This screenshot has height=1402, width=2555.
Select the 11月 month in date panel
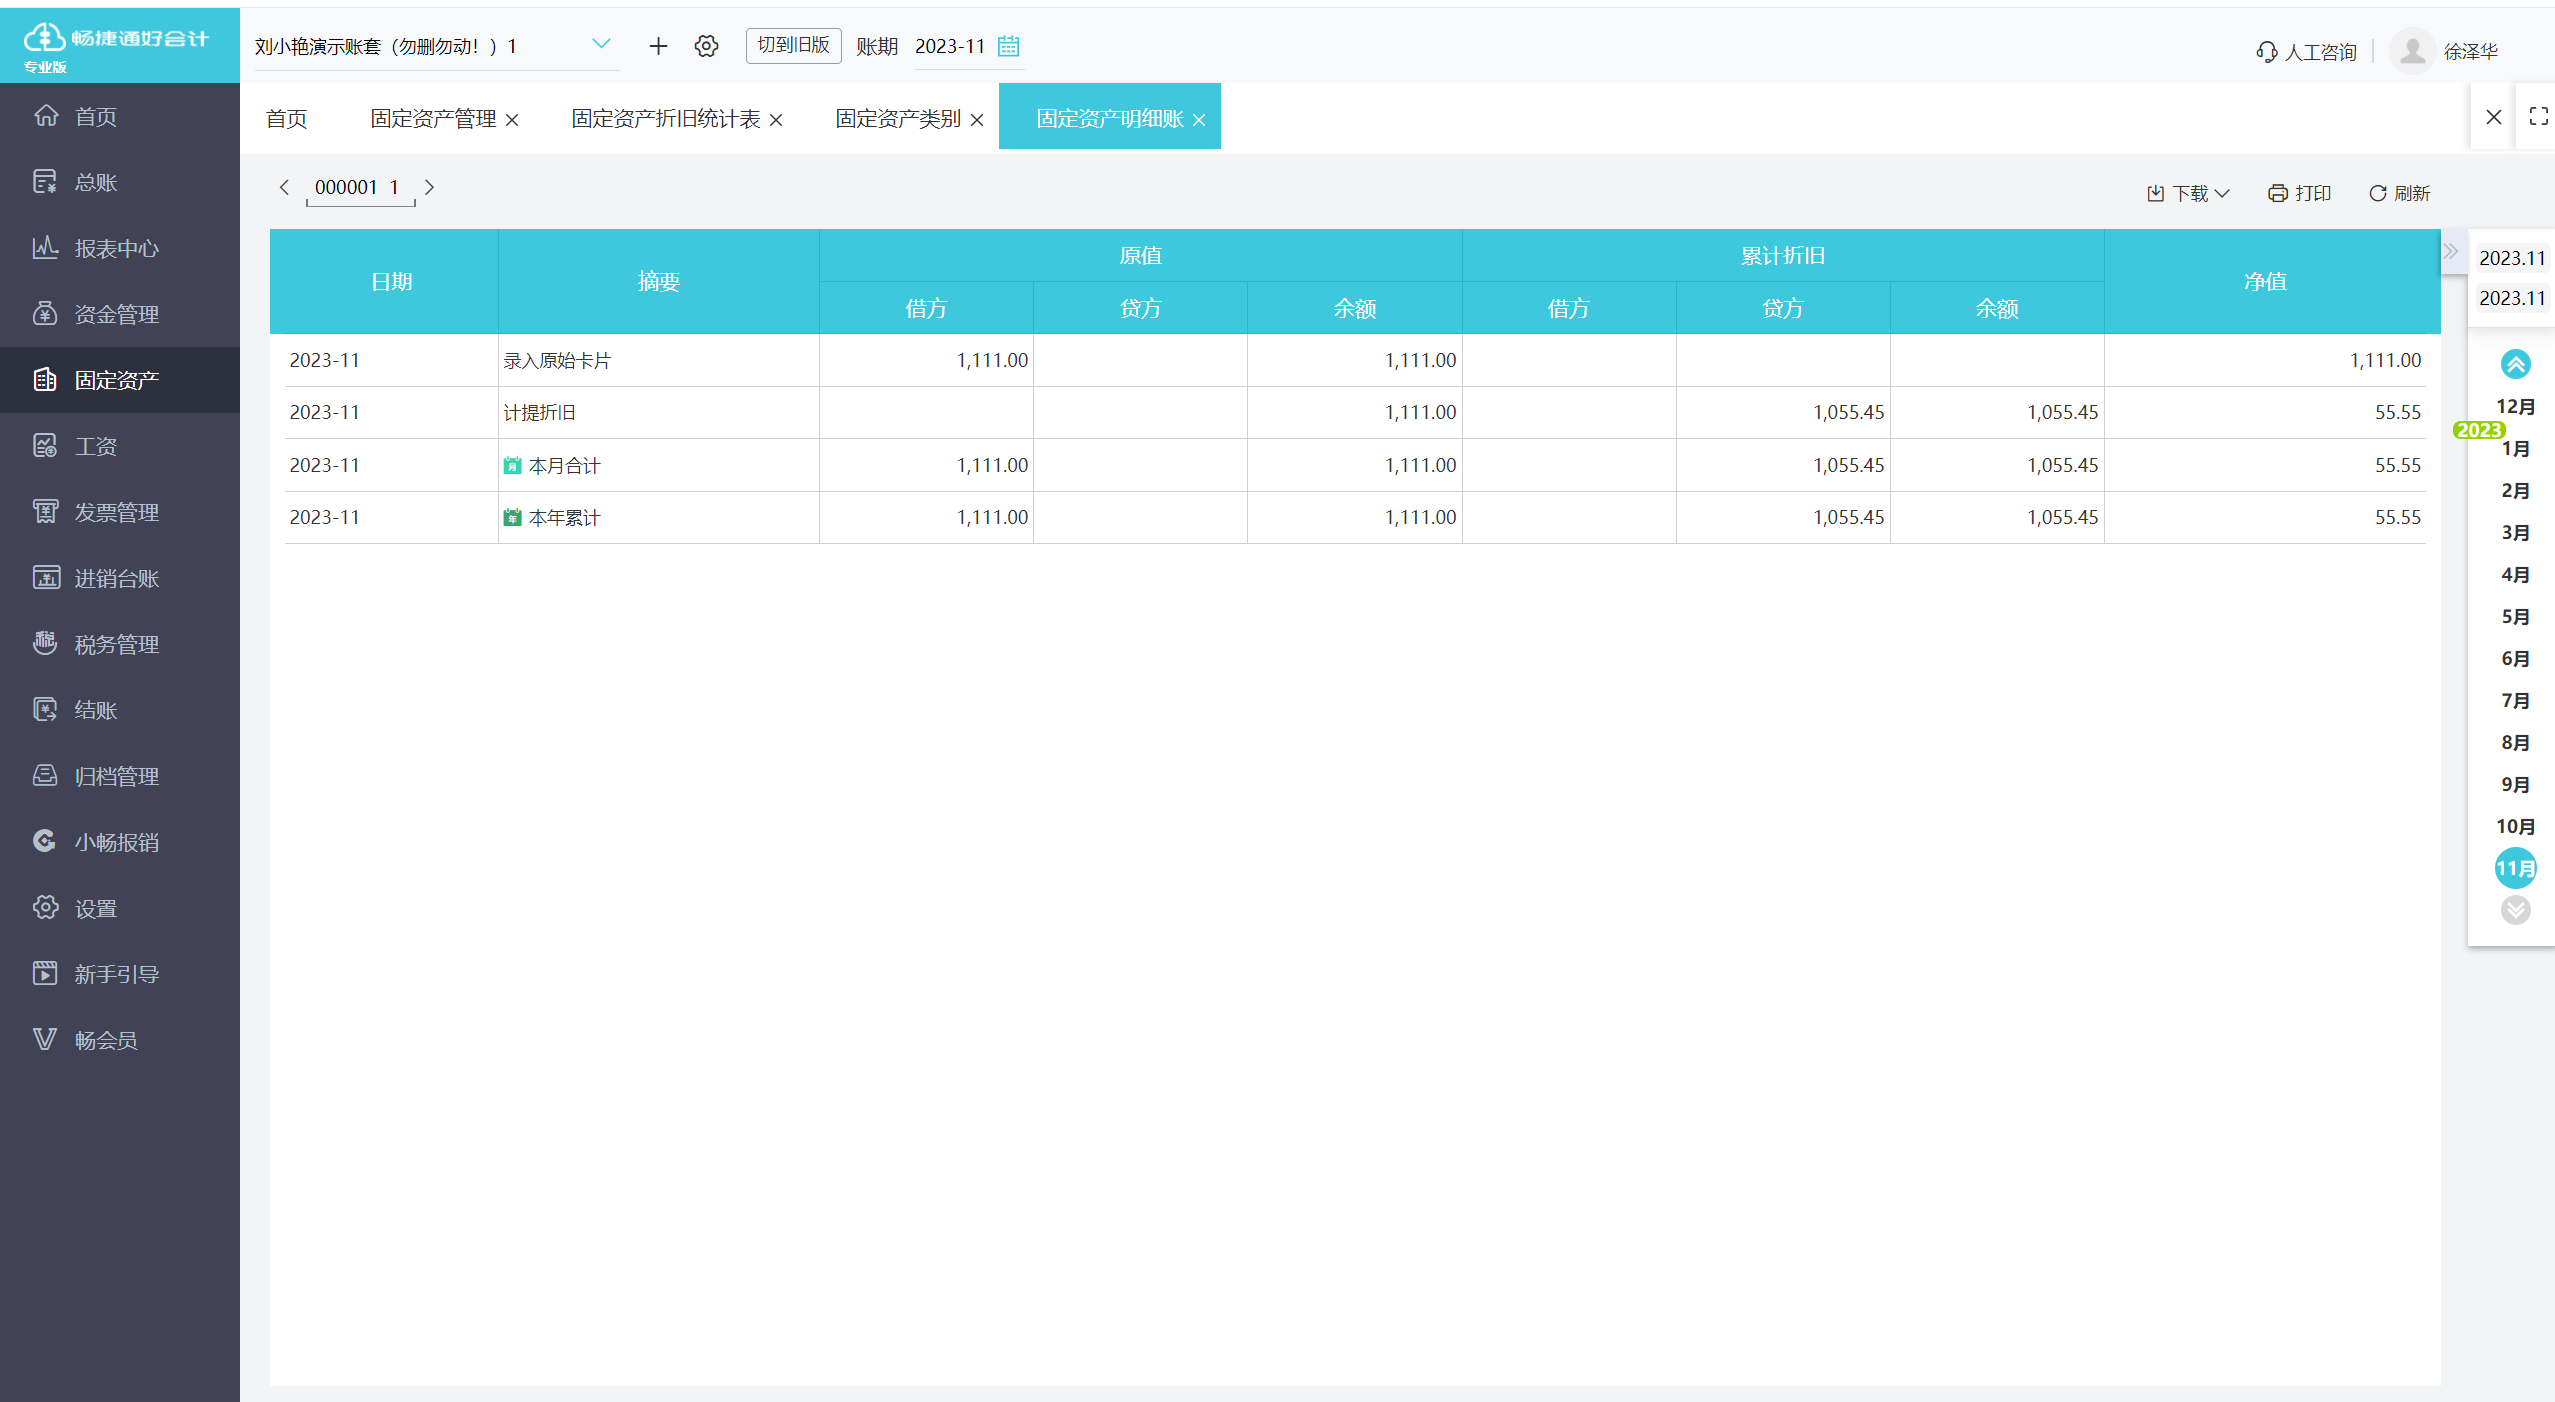(x=2514, y=868)
